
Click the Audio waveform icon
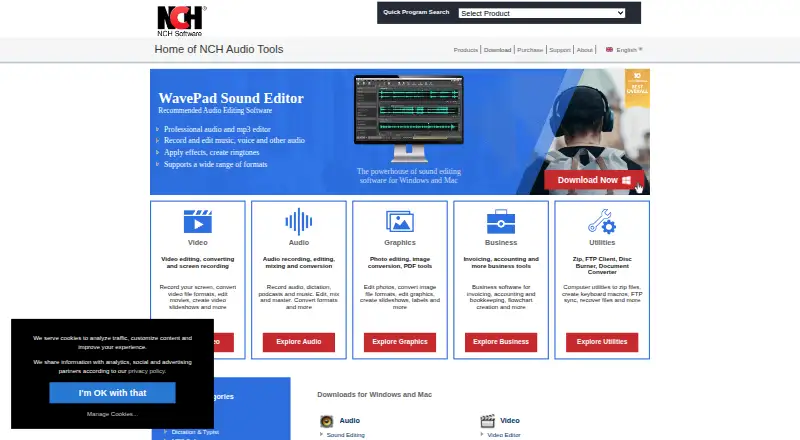tap(298, 222)
